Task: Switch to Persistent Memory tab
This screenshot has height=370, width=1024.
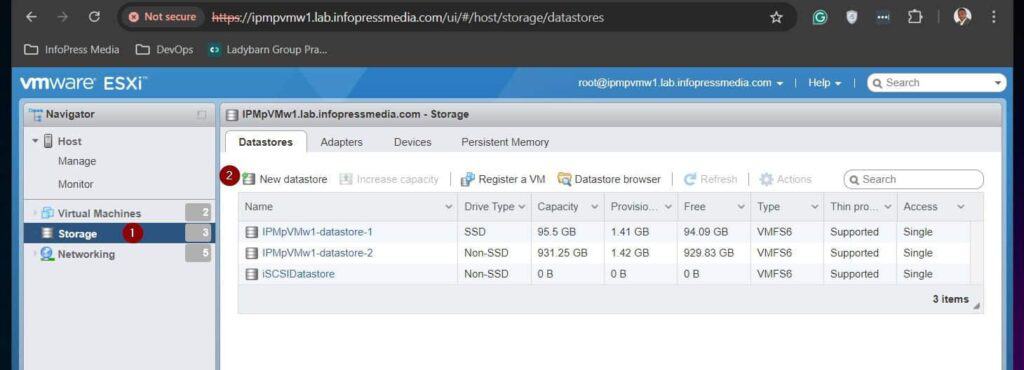Action: click(505, 142)
